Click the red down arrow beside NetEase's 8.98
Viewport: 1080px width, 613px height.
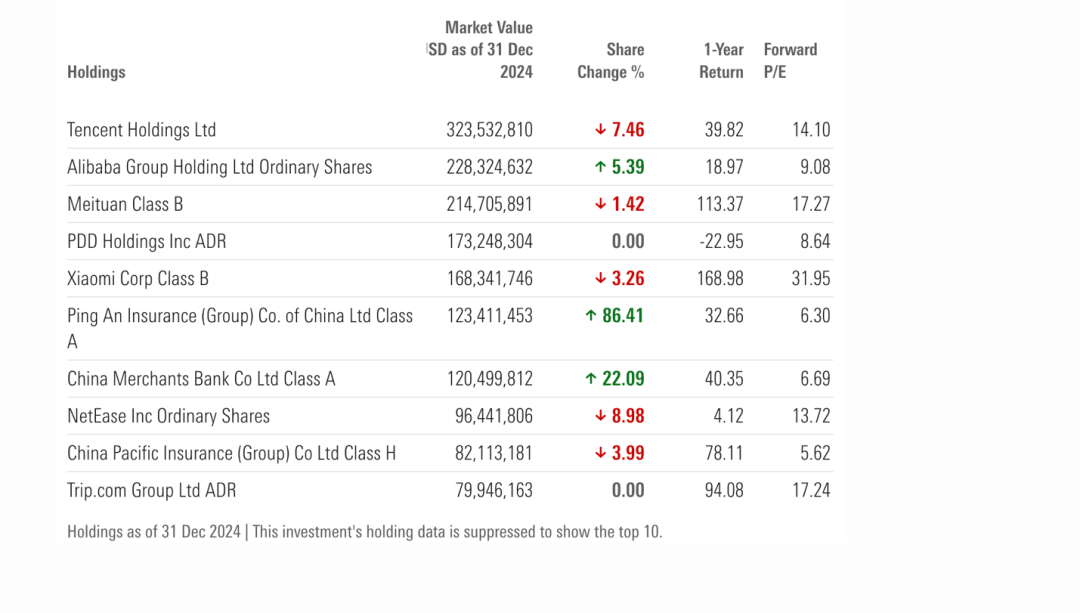pyautogui.click(x=600, y=416)
